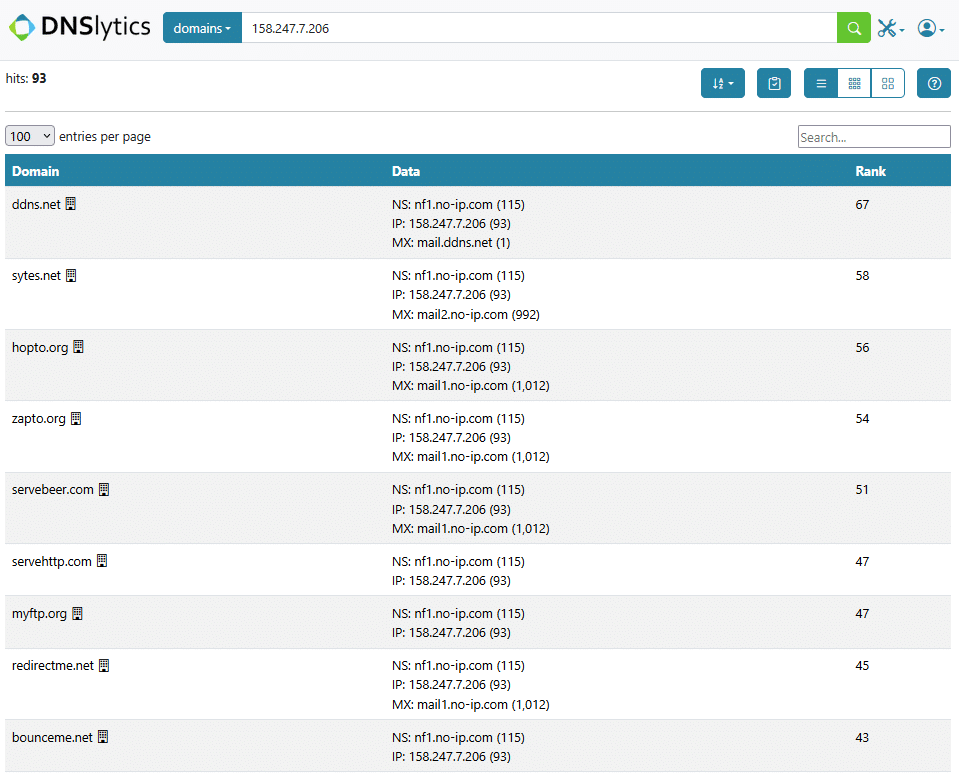The height and width of the screenshot is (780, 959).
Task: Click the clipboard copy icon button
Action: [x=773, y=84]
